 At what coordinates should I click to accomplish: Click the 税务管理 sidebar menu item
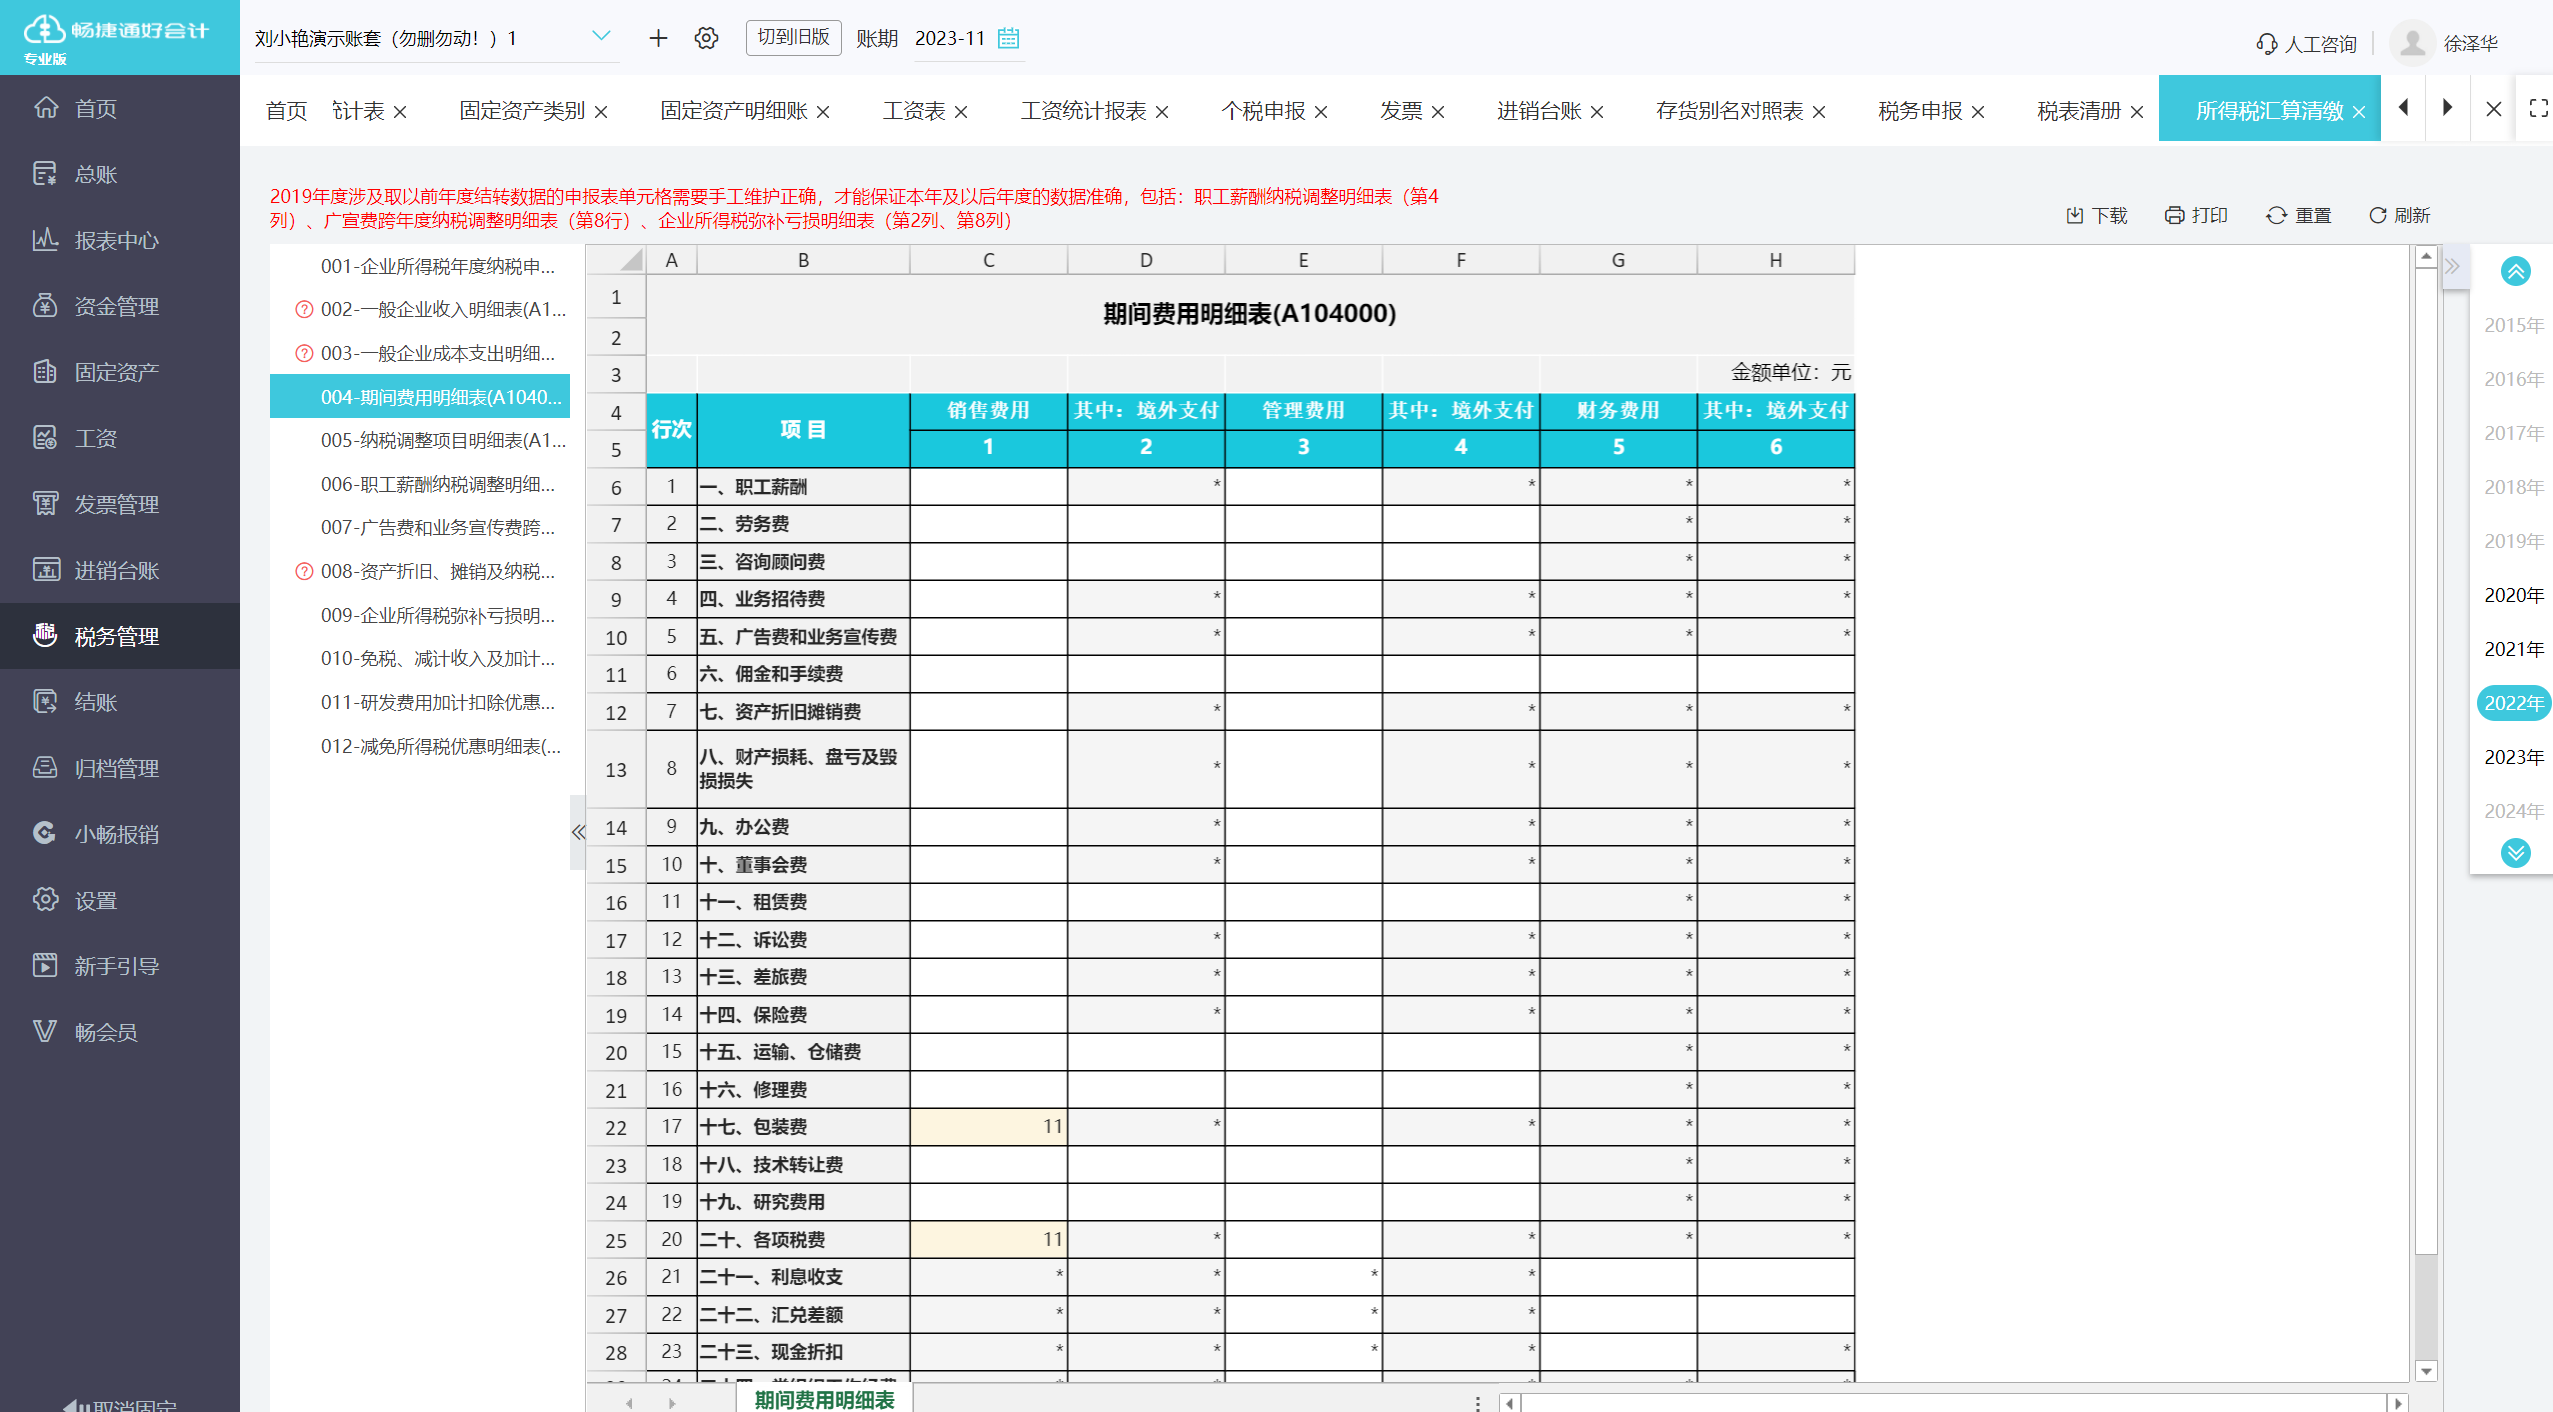pyautogui.click(x=113, y=635)
